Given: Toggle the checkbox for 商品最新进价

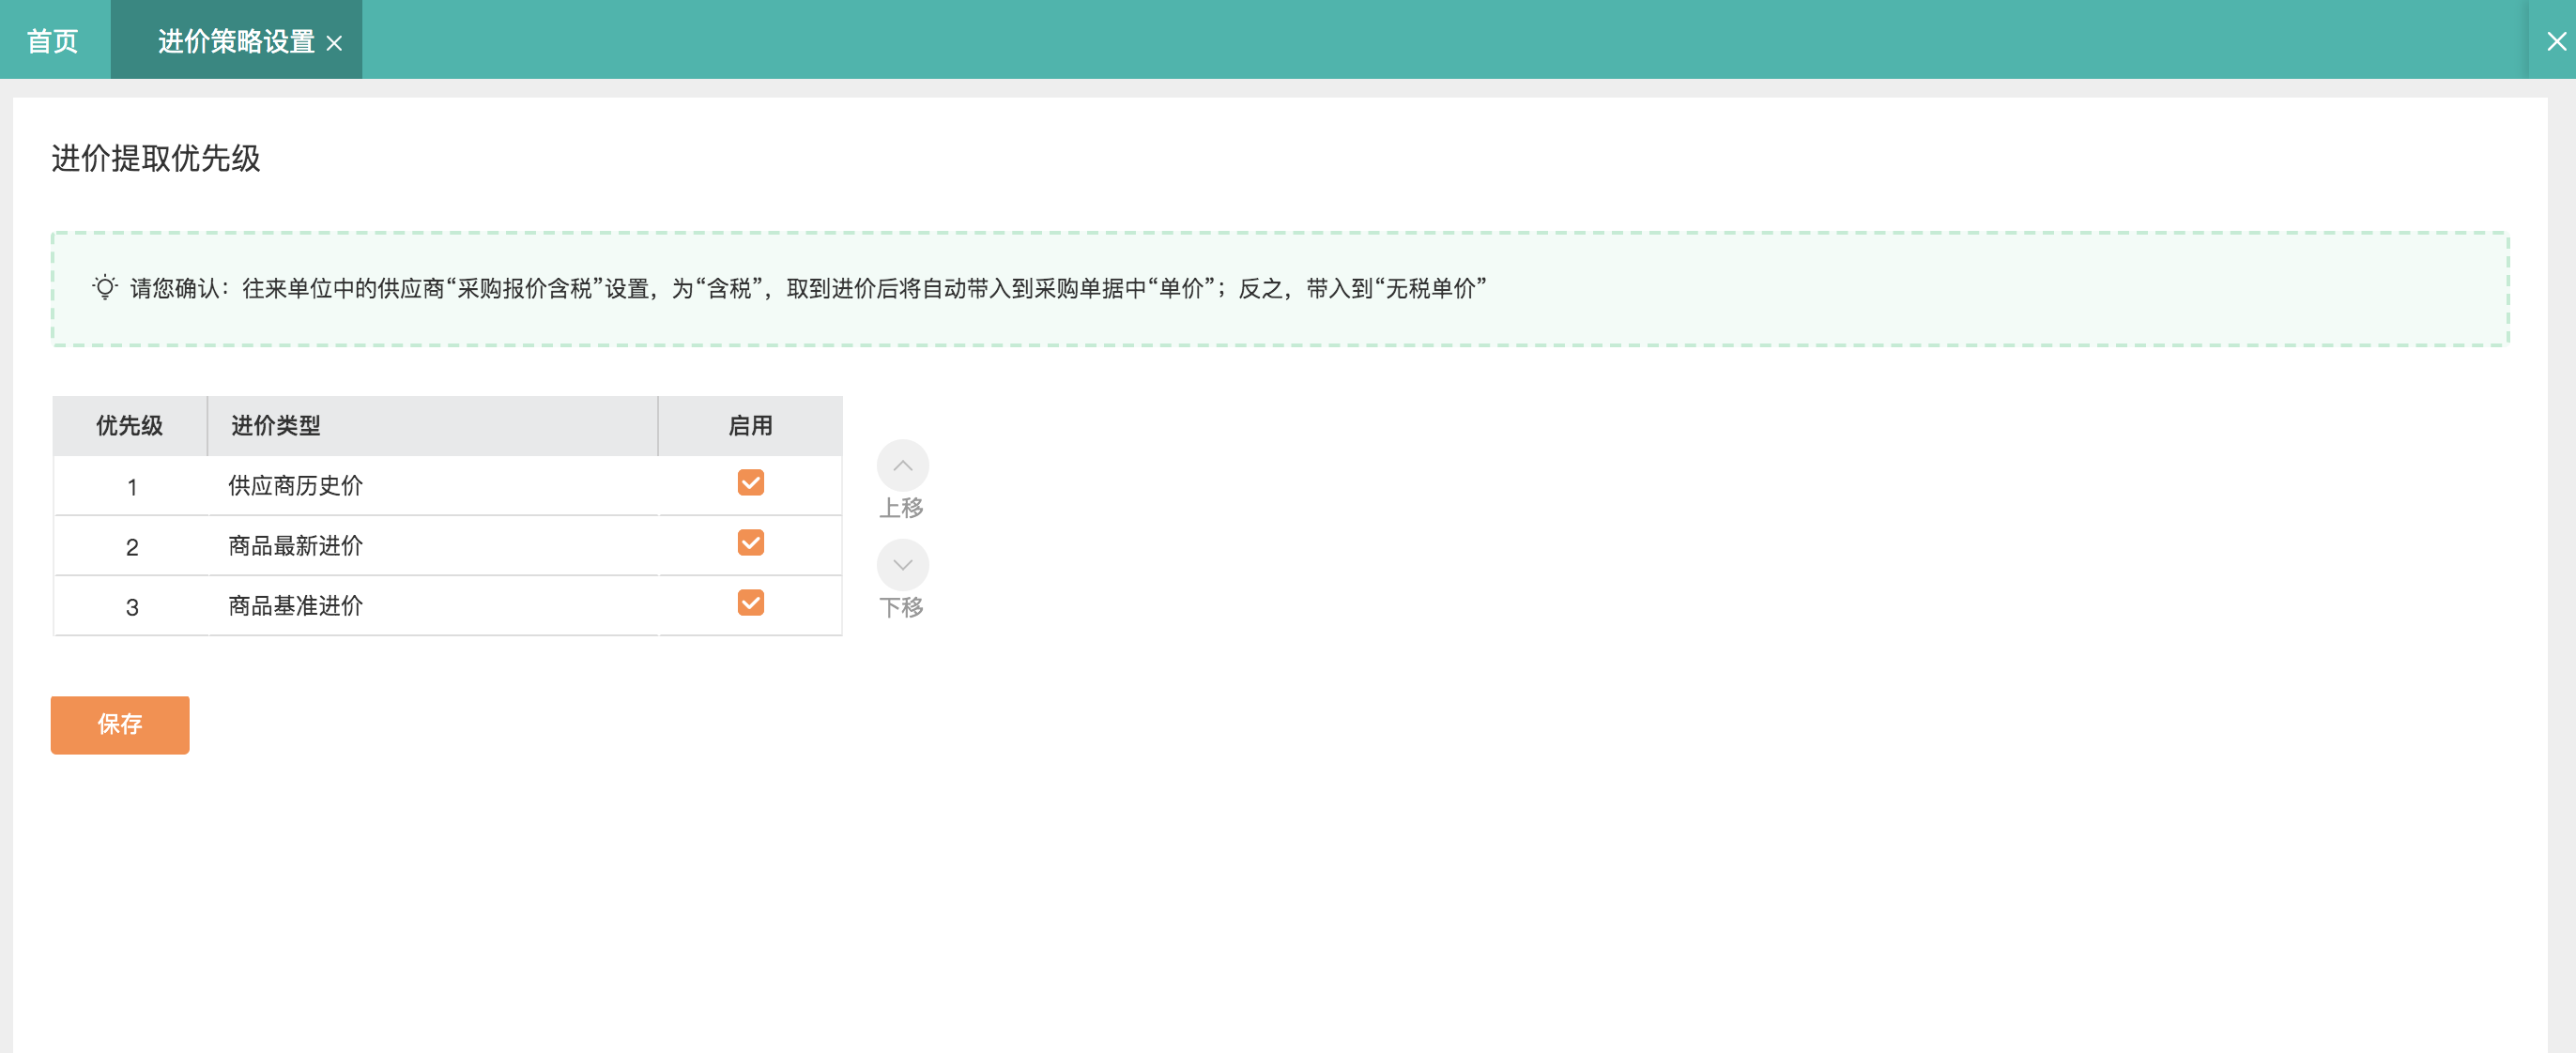Looking at the screenshot, I should click(x=751, y=543).
